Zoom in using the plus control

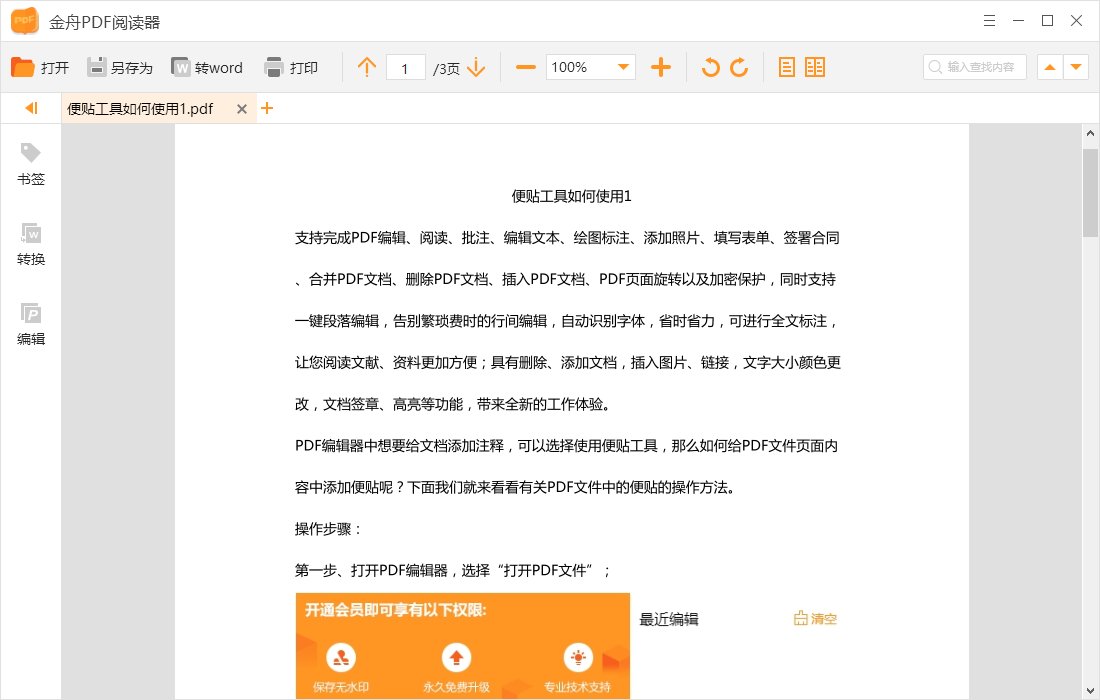tap(661, 67)
